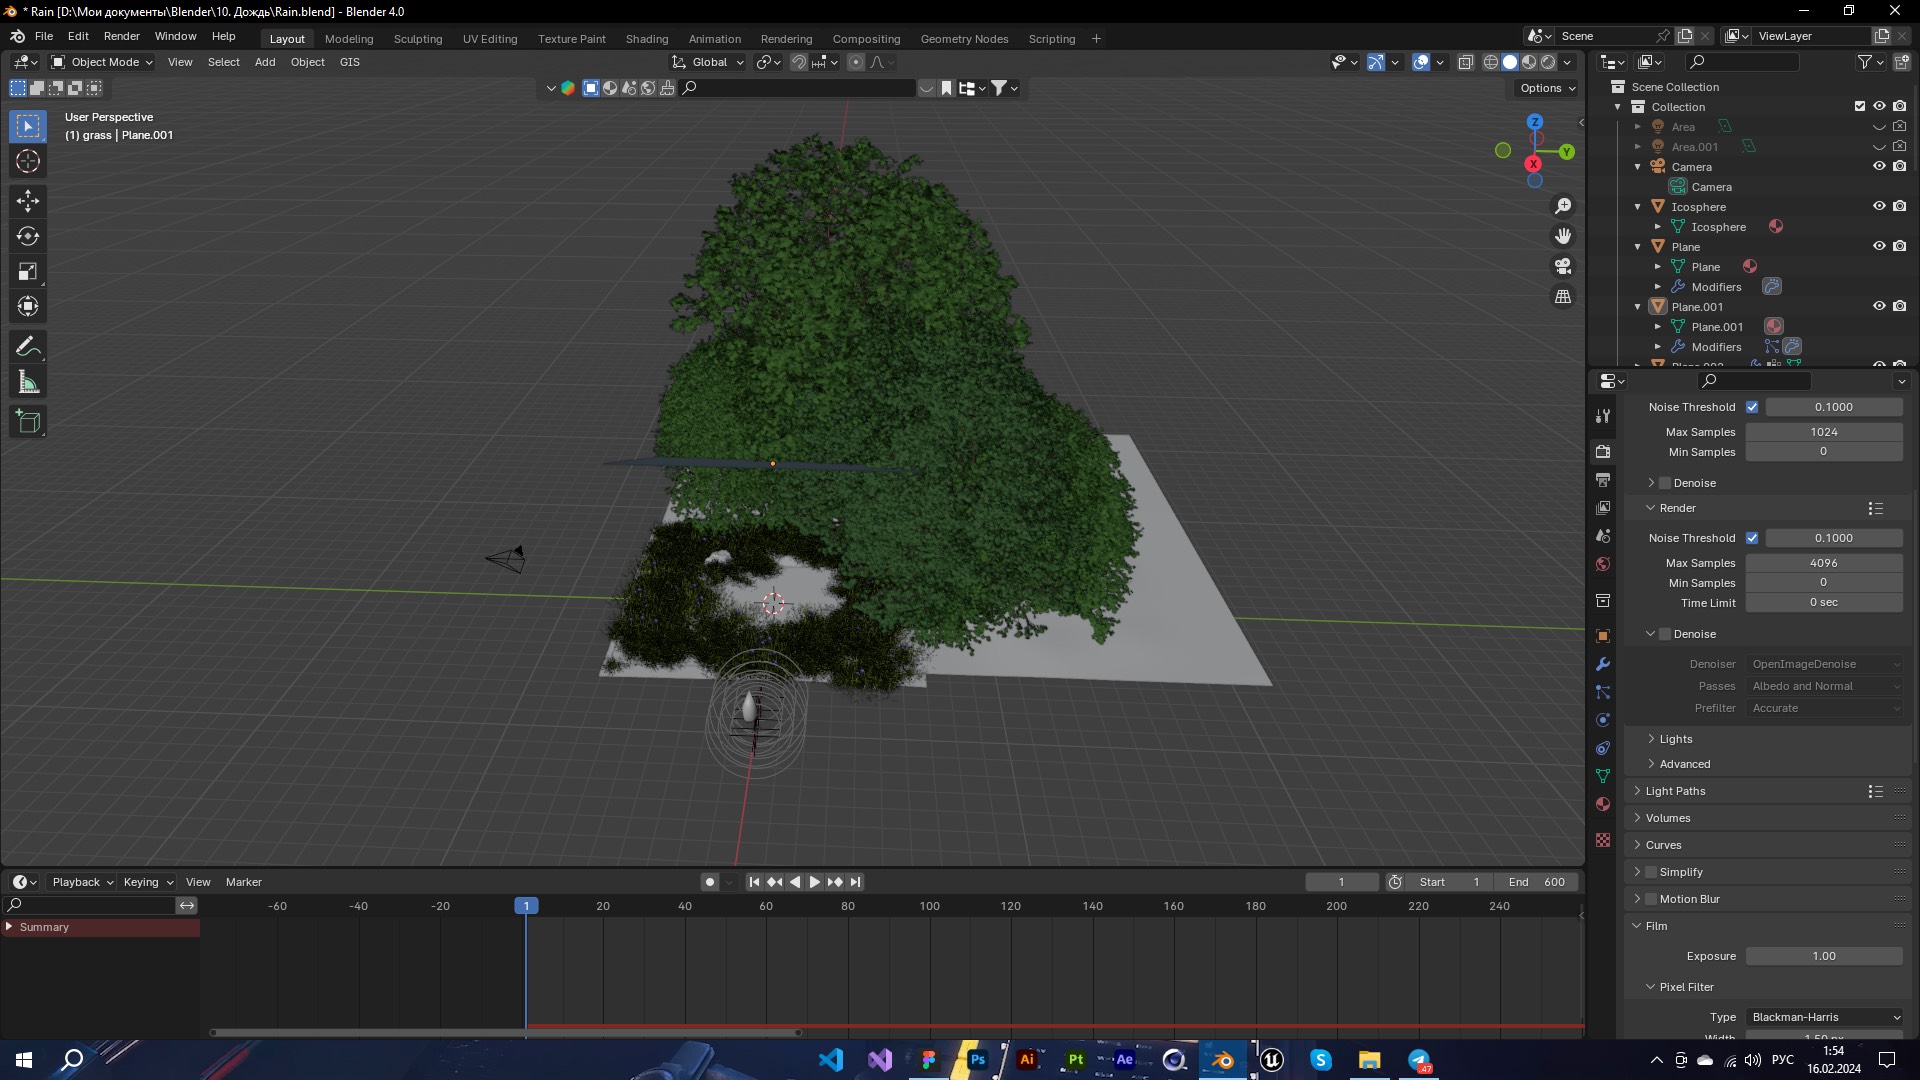The height and width of the screenshot is (1080, 1920).
Task: Click frame 1 on the timeline
Action: (526, 906)
